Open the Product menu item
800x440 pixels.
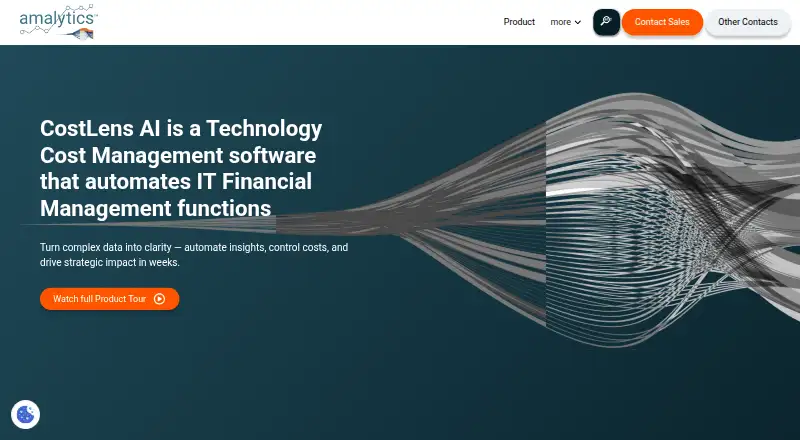(519, 22)
